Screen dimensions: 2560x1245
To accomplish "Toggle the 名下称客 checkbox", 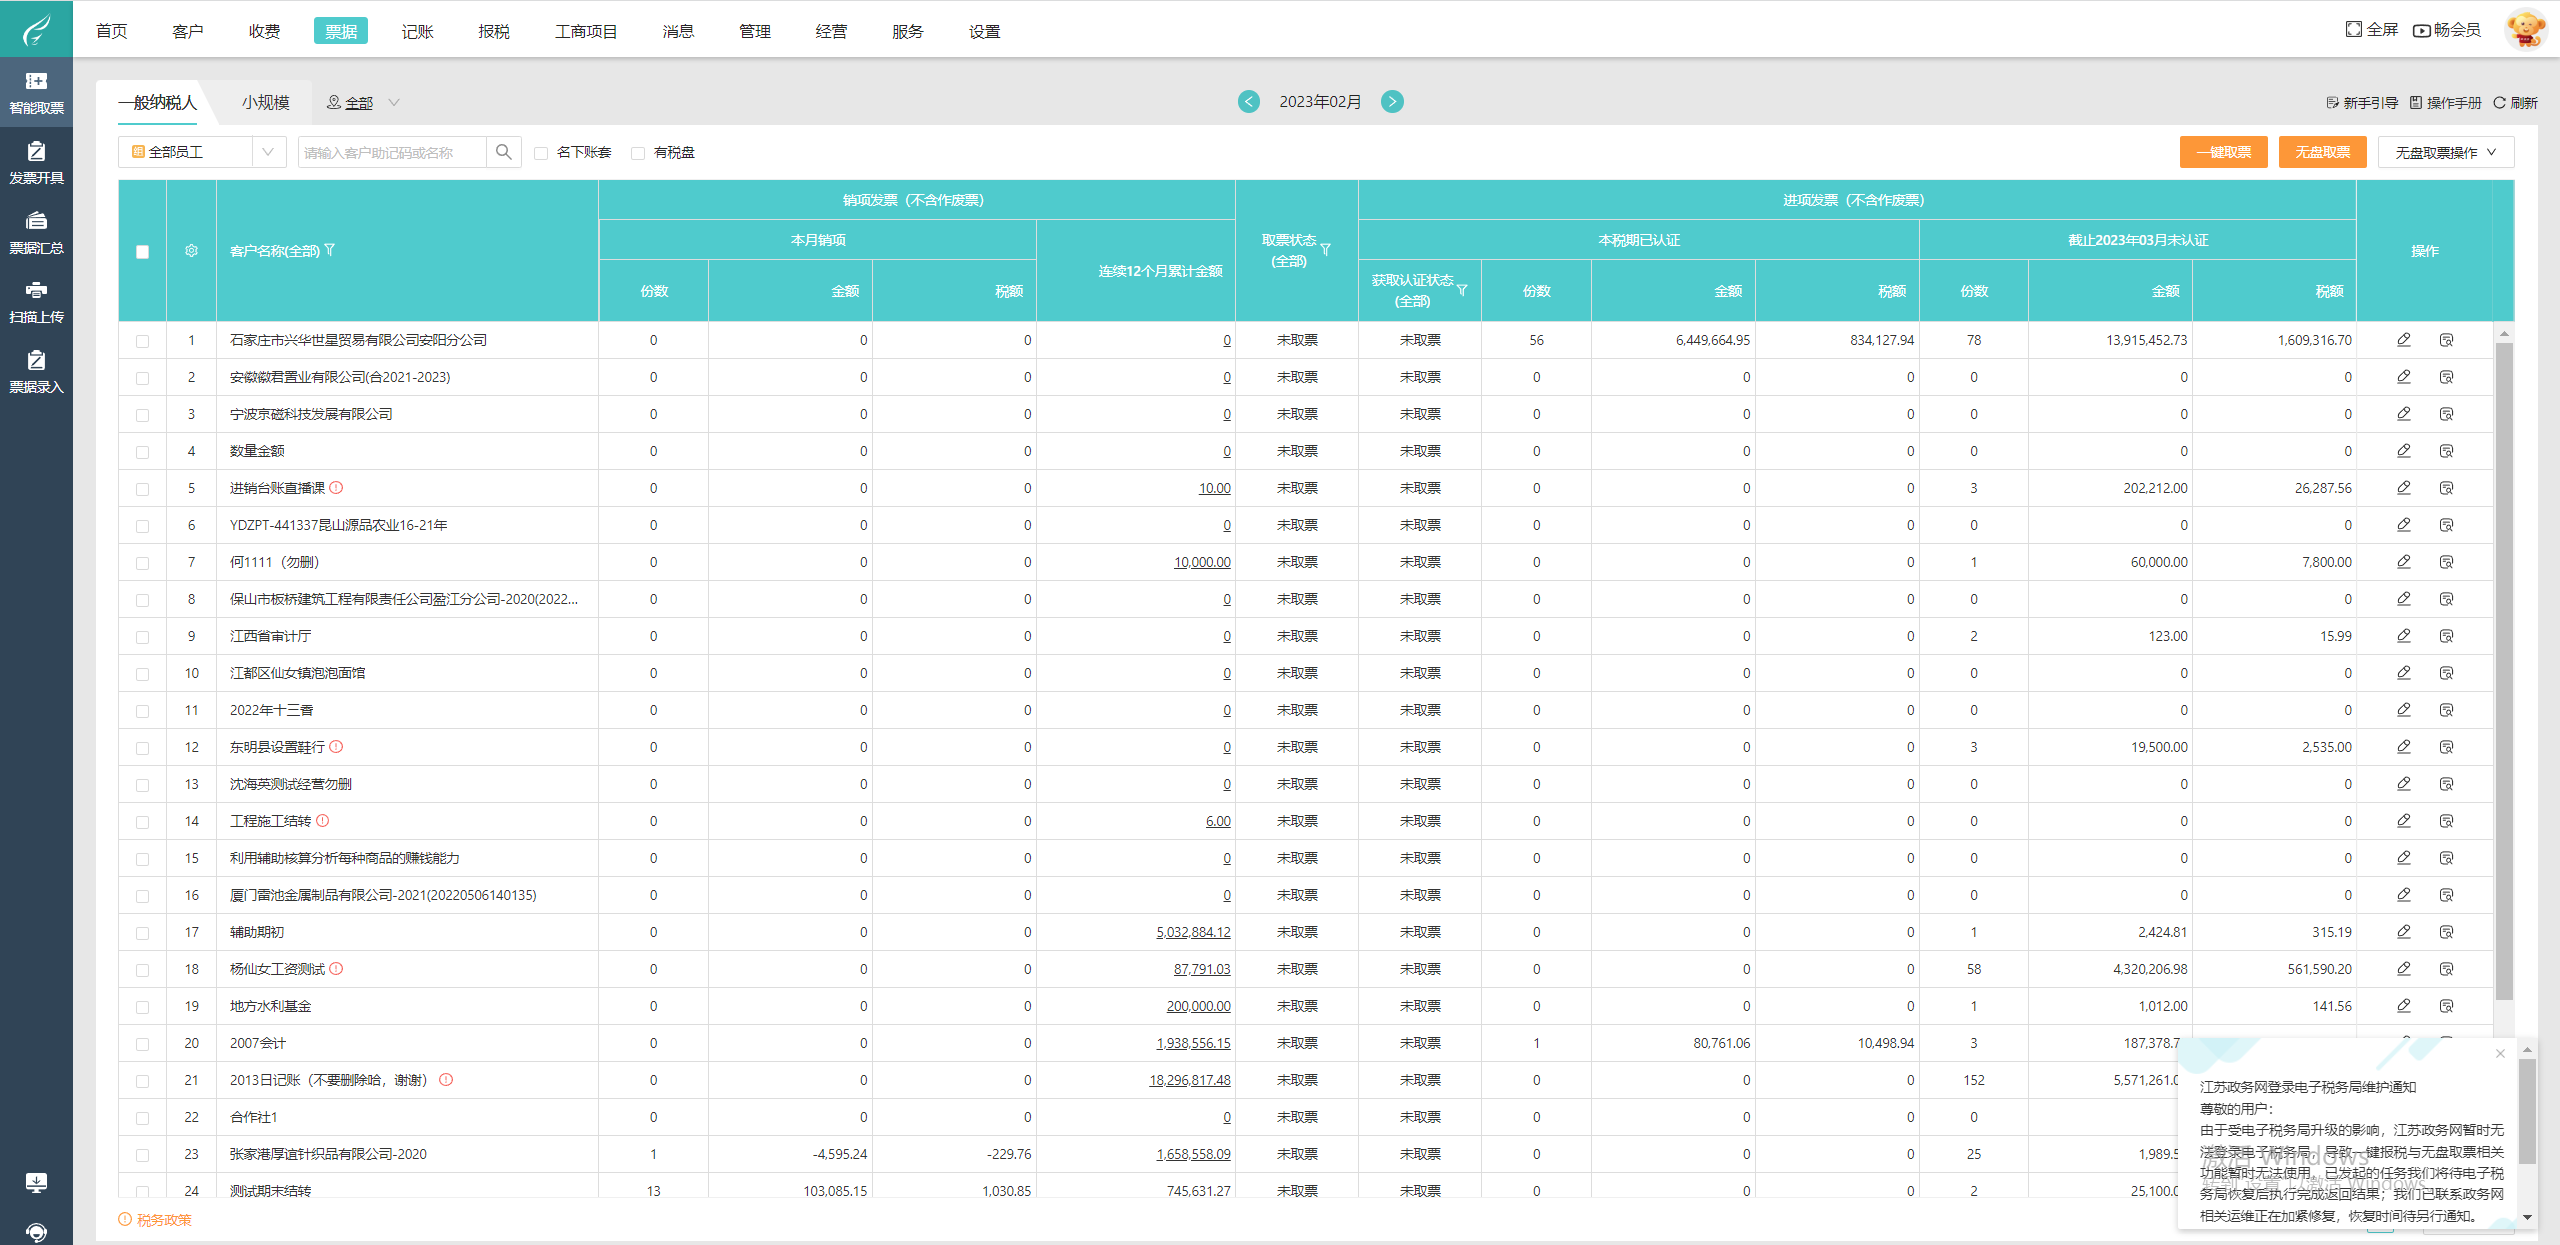I will click(x=544, y=152).
